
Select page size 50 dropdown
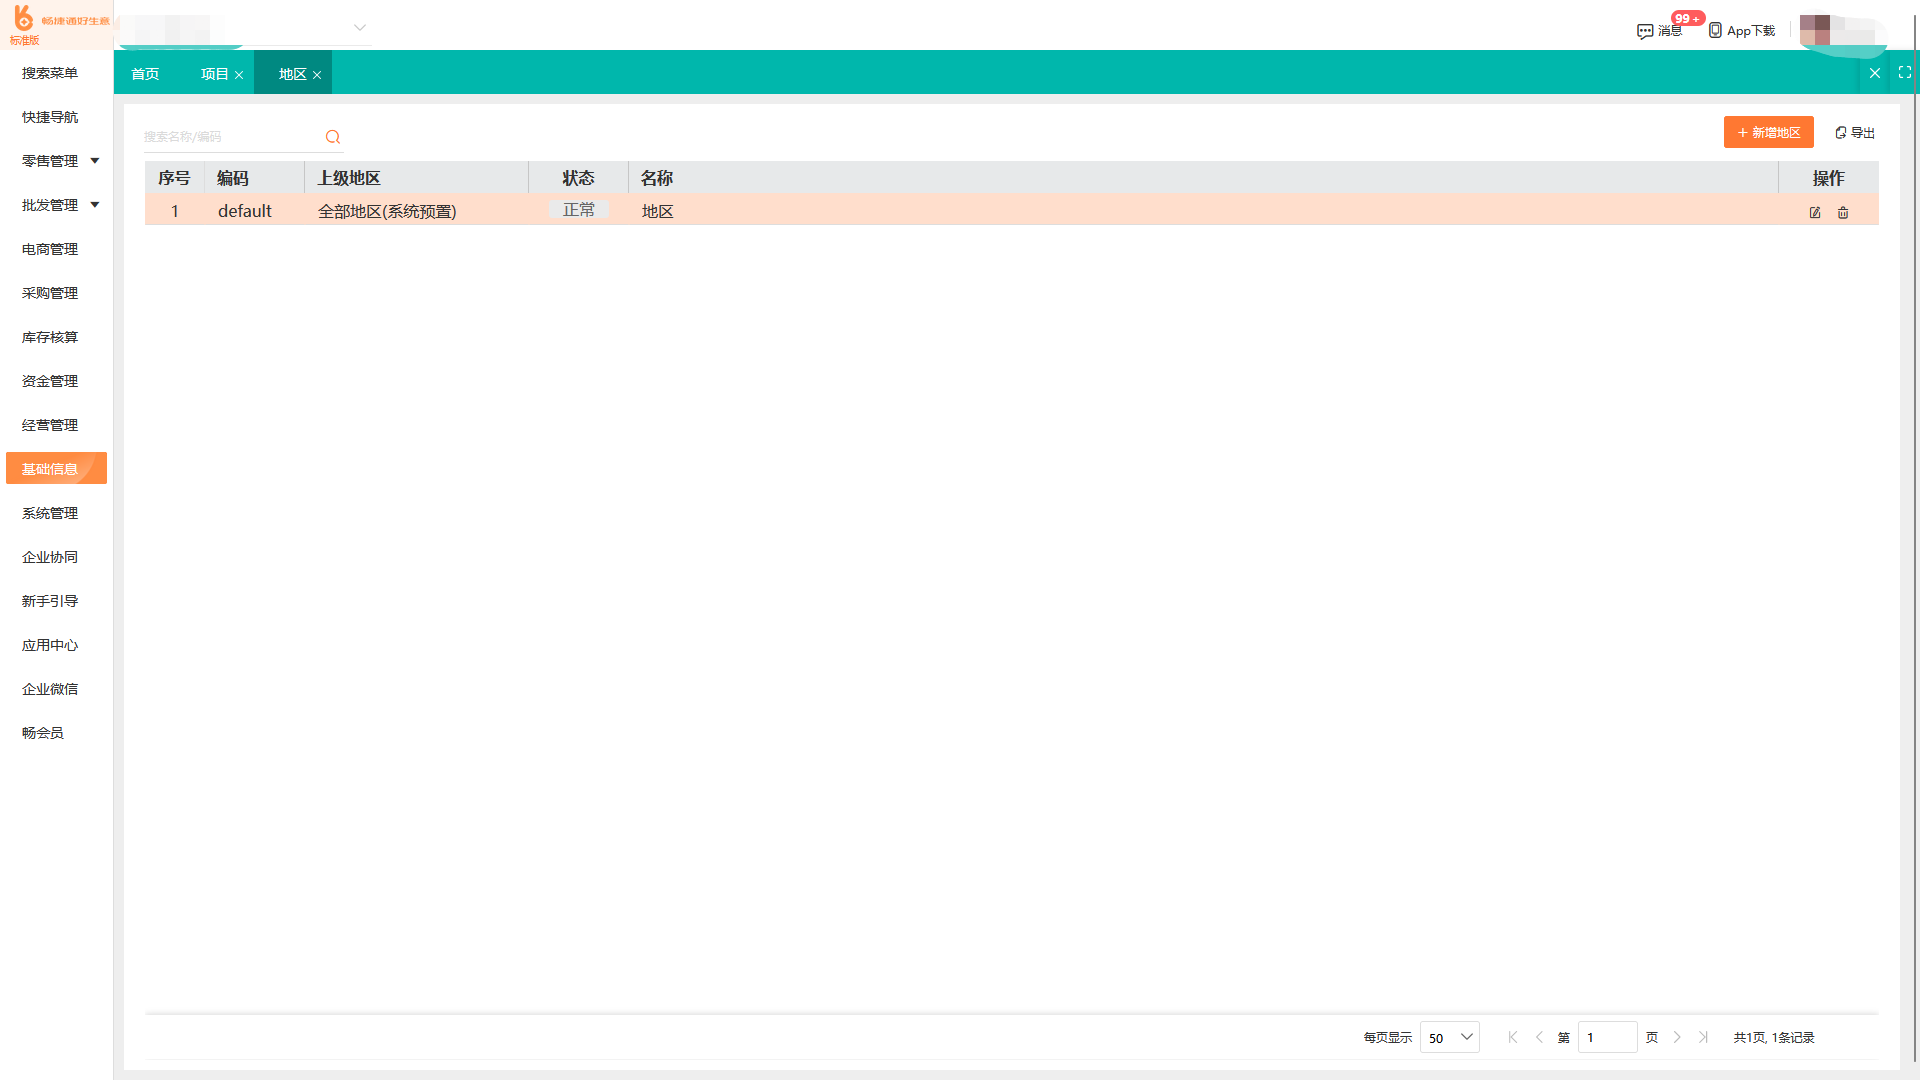point(1448,1038)
